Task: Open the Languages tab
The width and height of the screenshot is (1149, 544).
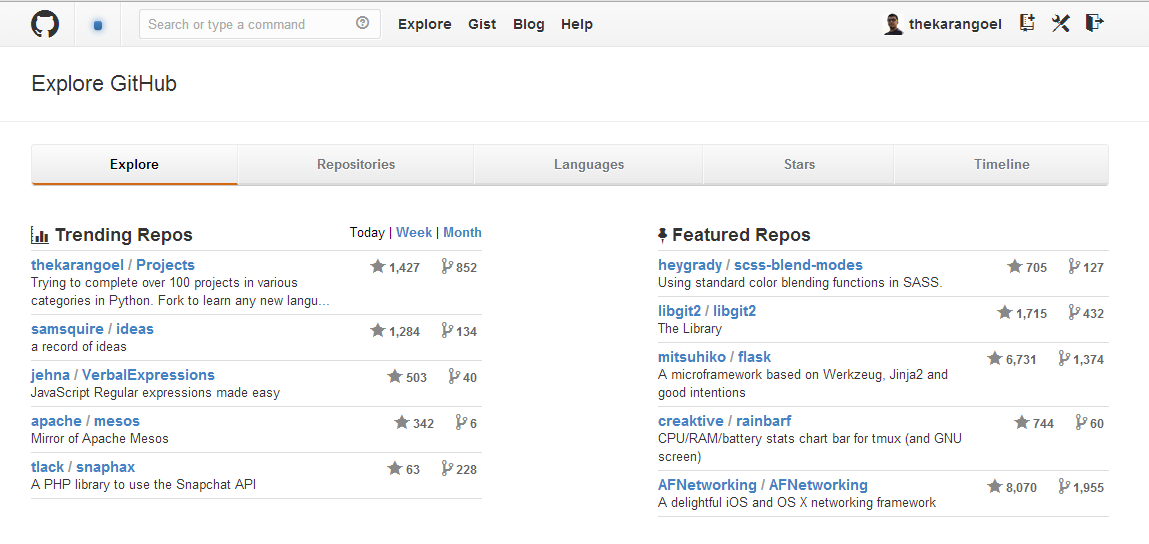Action: 589,165
